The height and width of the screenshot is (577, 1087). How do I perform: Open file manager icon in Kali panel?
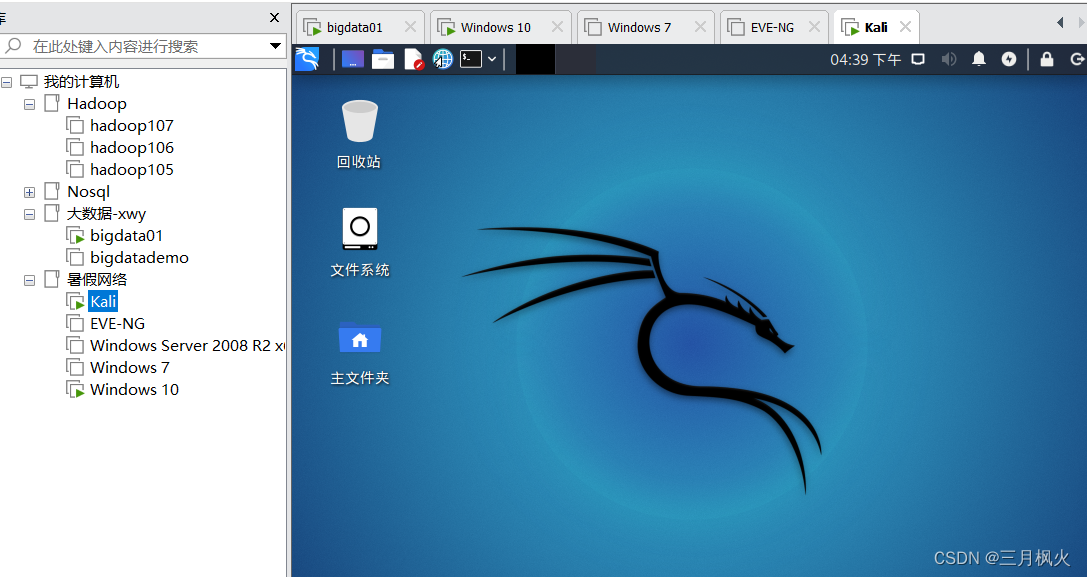pyautogui.click(x=383, y=59)
